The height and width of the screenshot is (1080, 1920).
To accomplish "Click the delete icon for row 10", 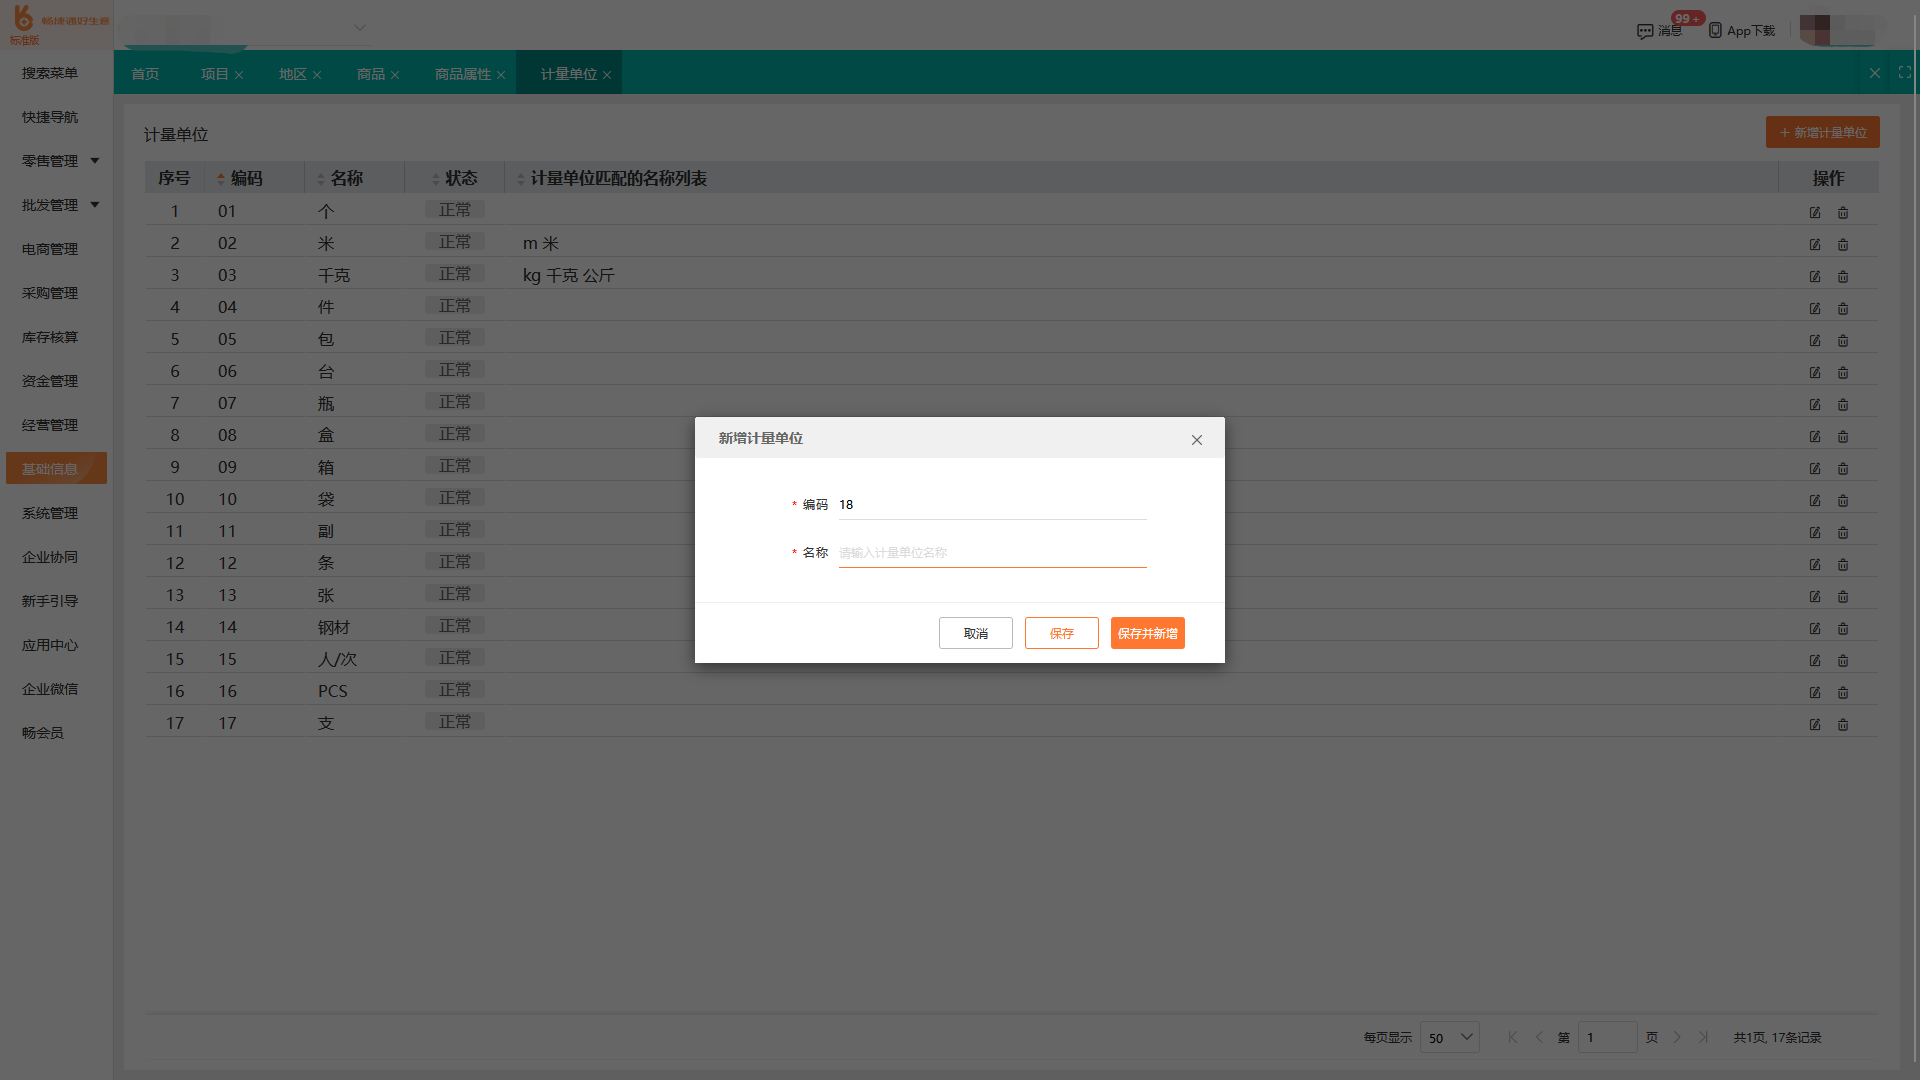I will tap(1844, 500).
